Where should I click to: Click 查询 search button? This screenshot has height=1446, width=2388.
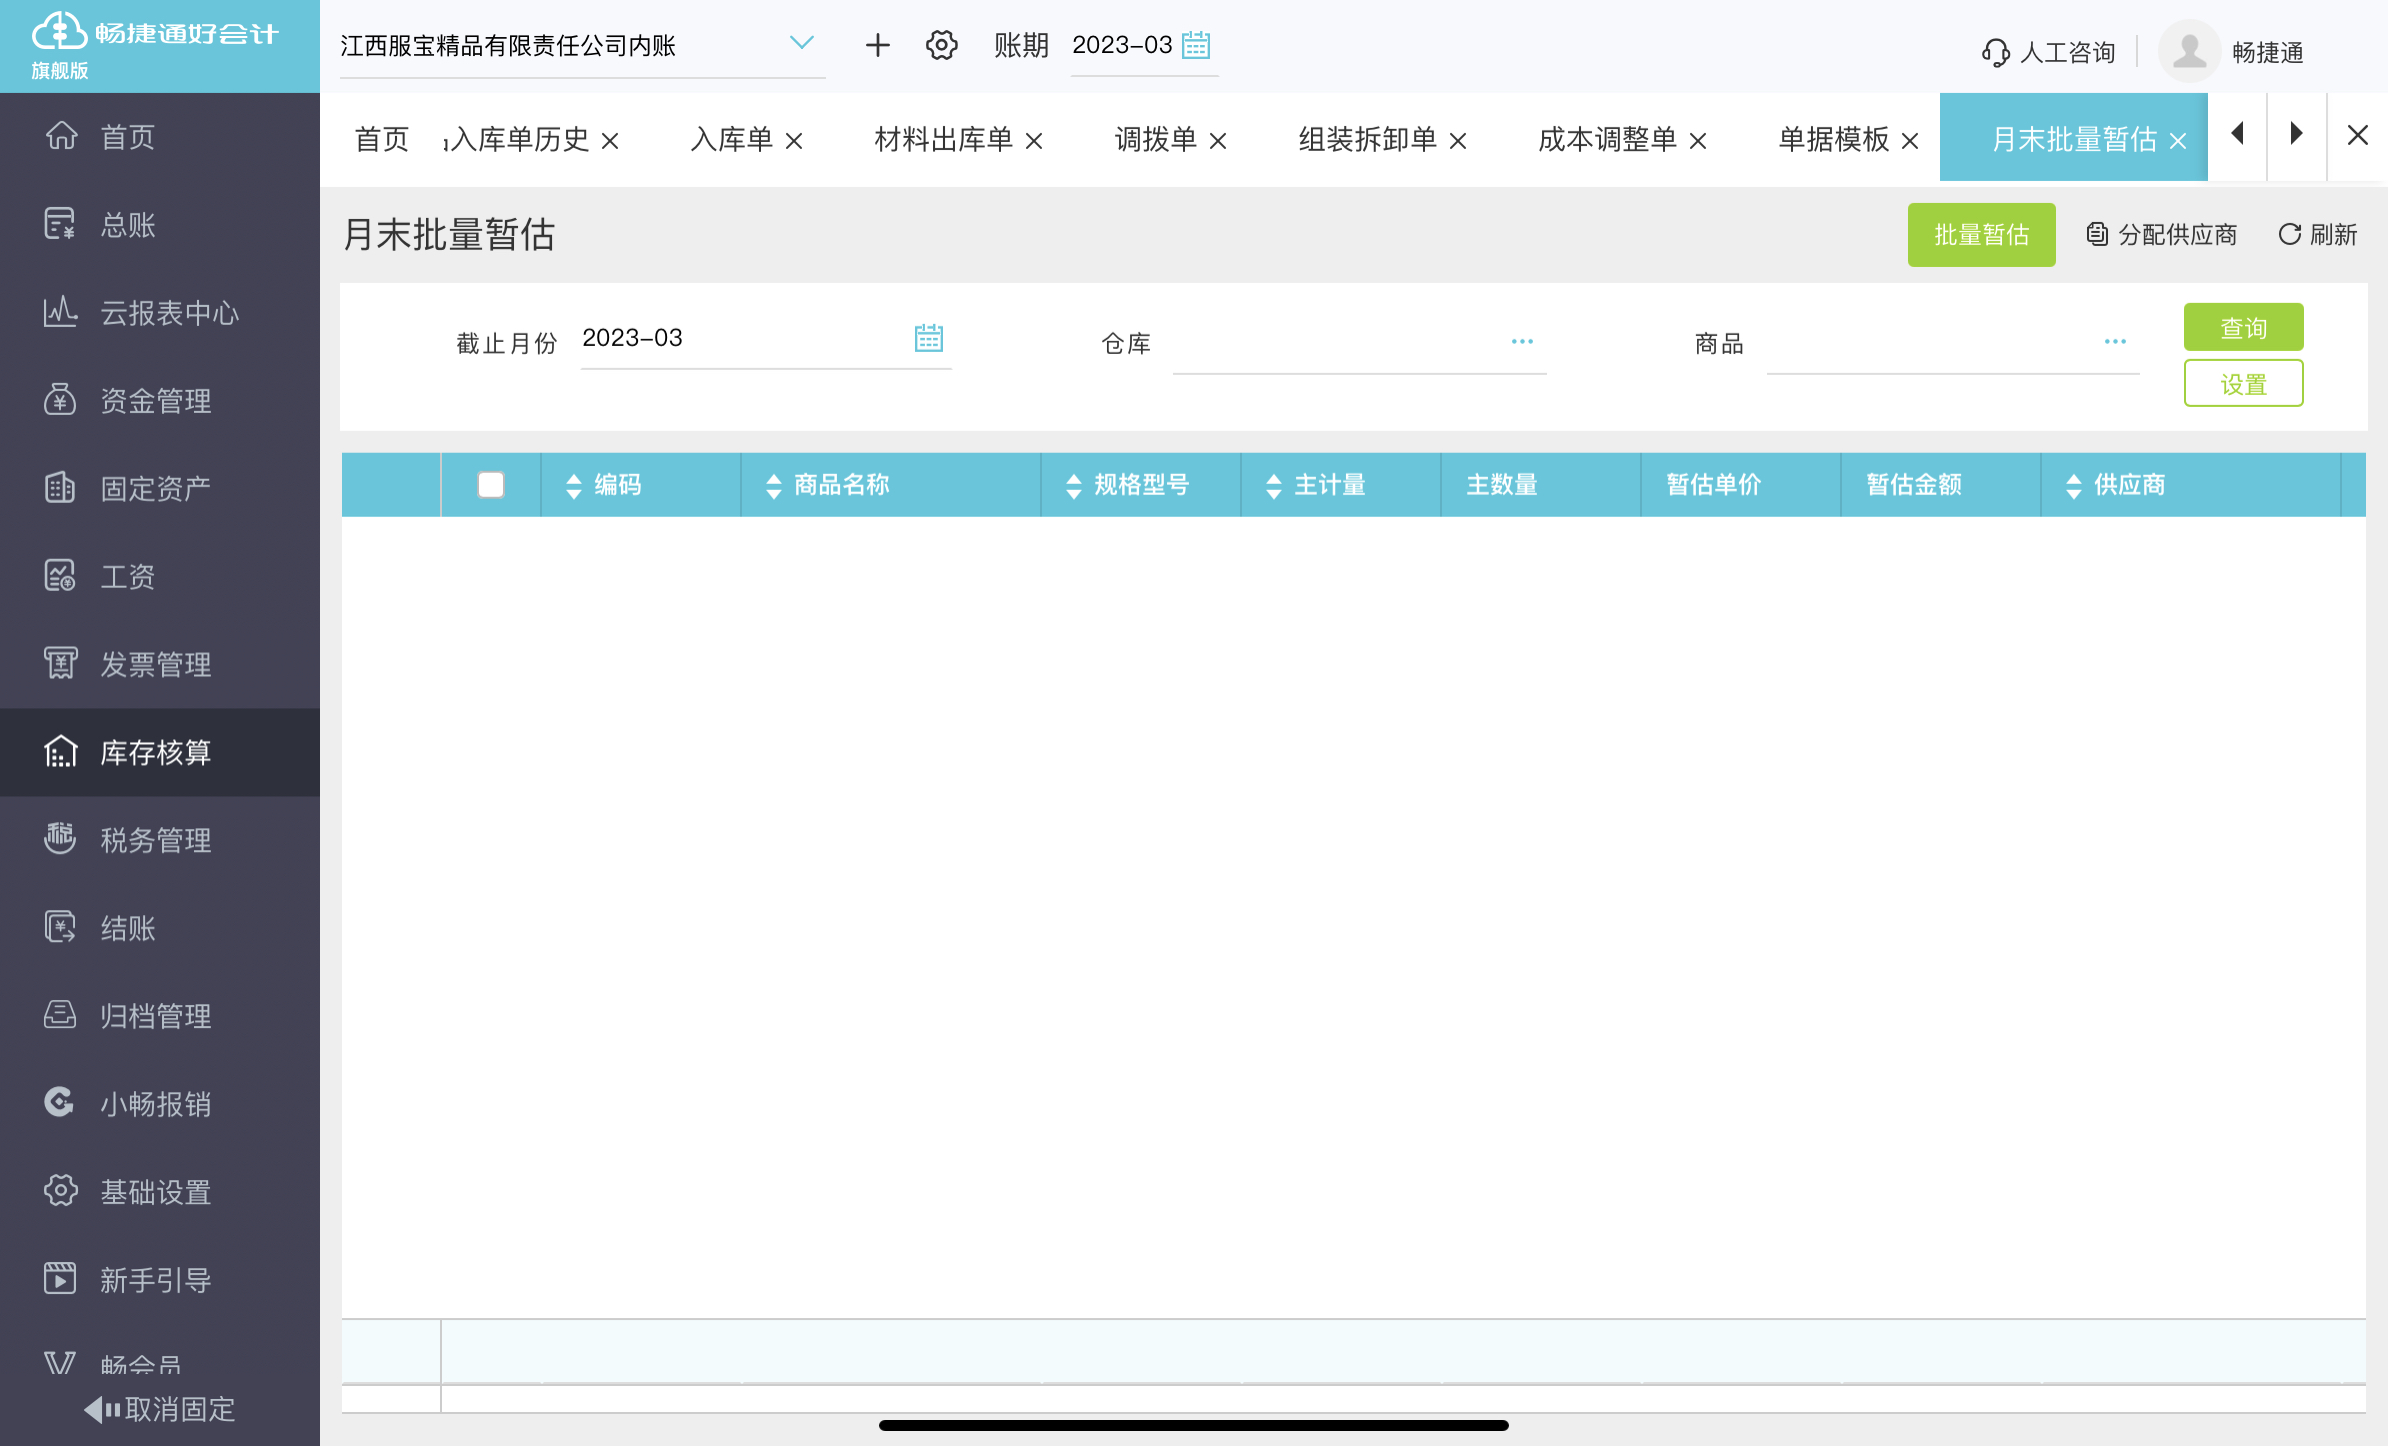2243,327
